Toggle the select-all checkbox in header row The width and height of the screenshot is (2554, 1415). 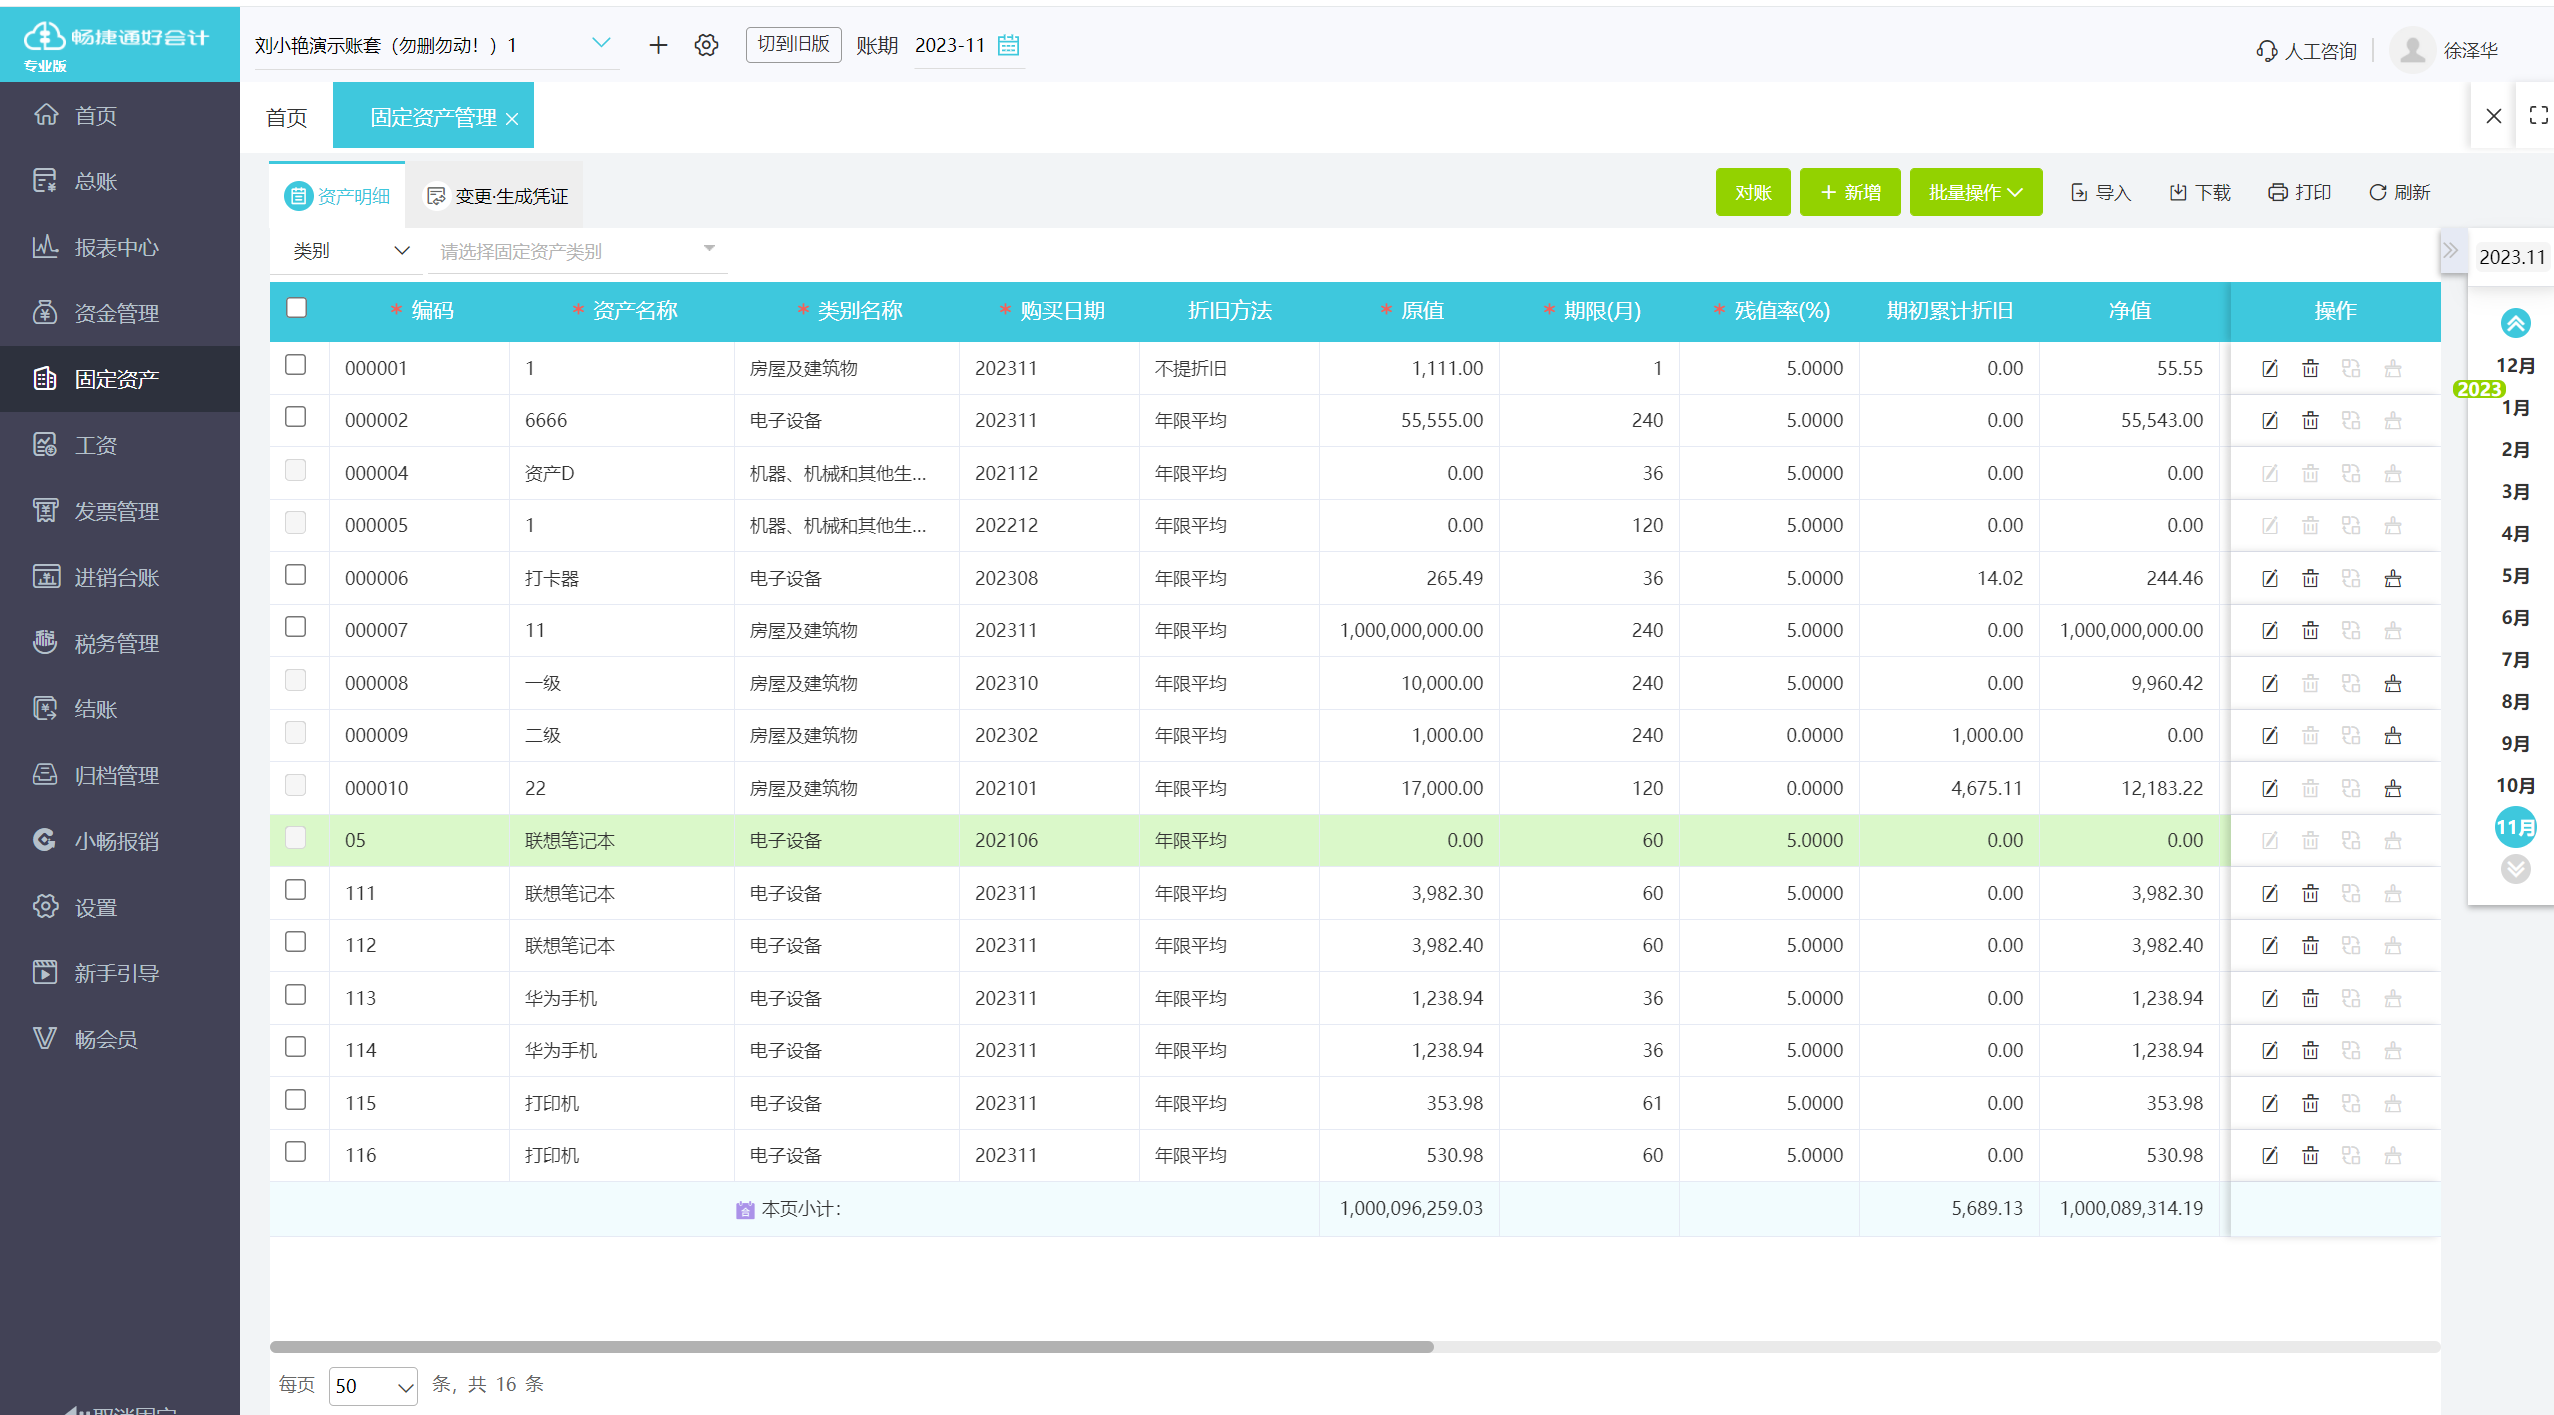[x=296, y=310]
